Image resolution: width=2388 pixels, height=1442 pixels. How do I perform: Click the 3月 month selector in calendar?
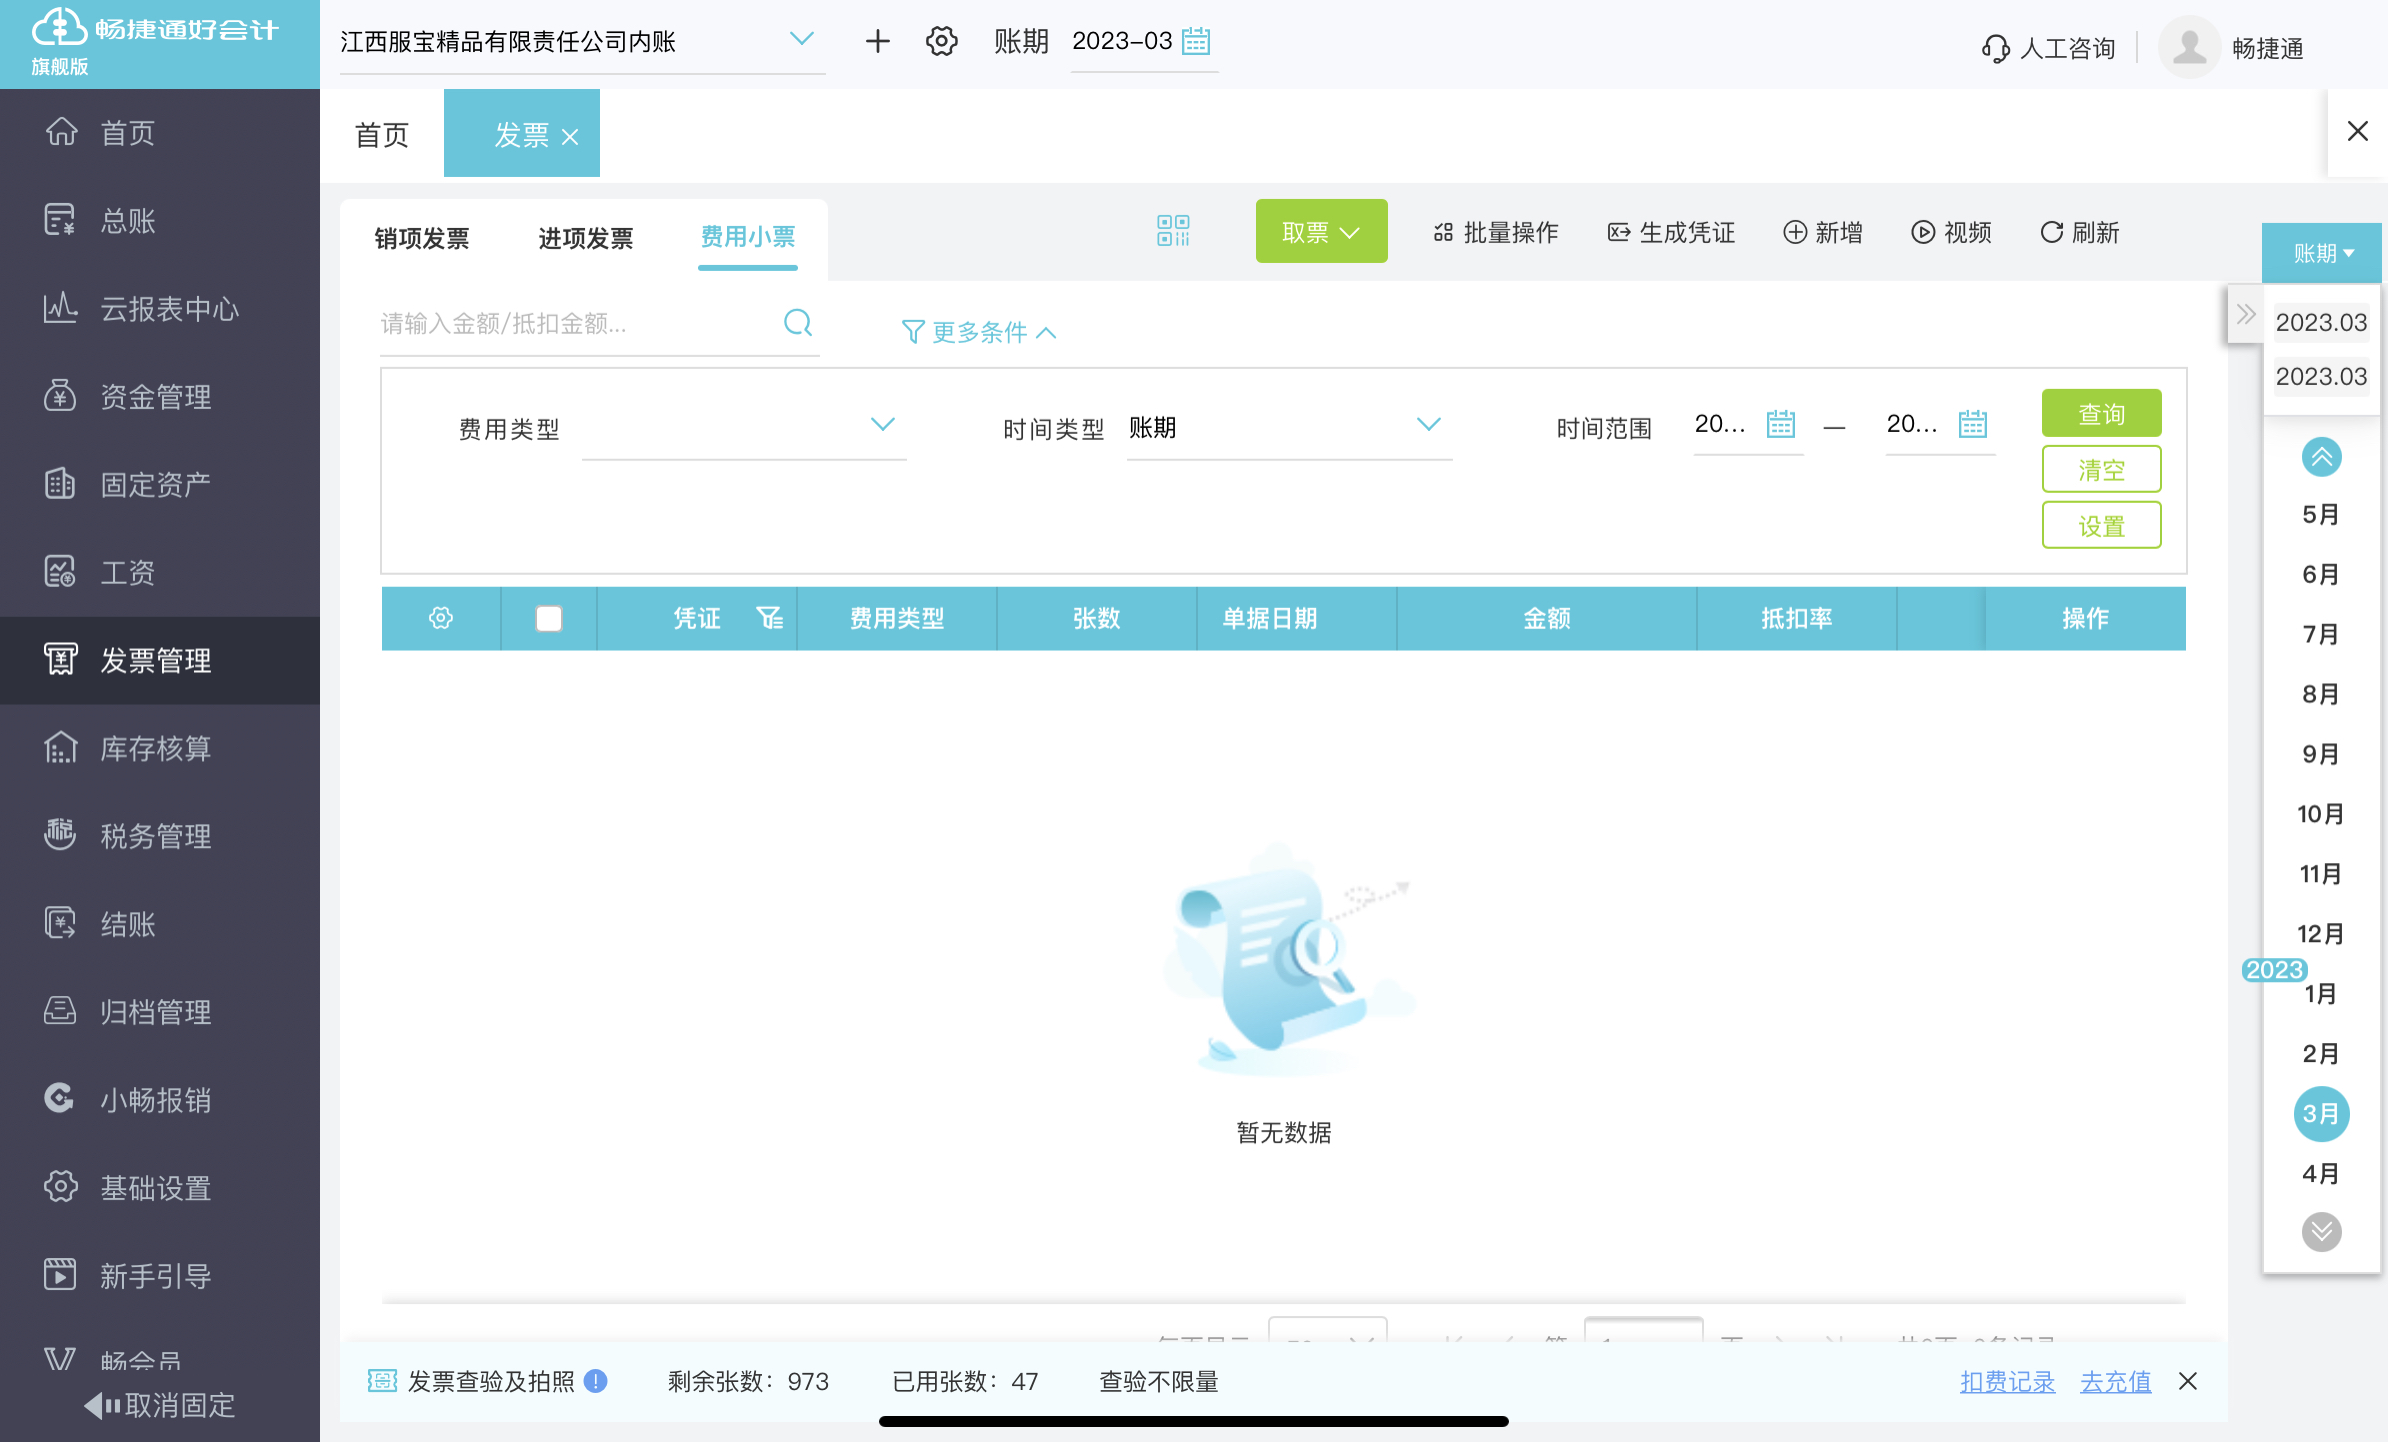2318,1113
